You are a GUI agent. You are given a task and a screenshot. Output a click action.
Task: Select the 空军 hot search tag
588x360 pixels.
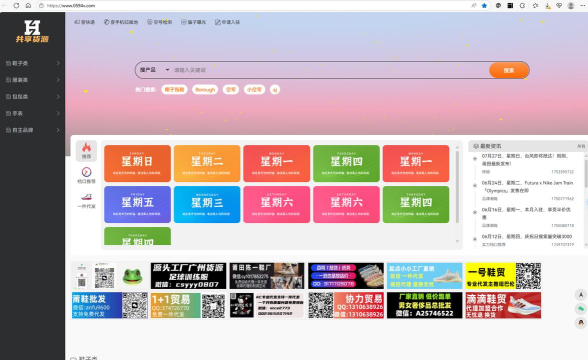[231, 90]
